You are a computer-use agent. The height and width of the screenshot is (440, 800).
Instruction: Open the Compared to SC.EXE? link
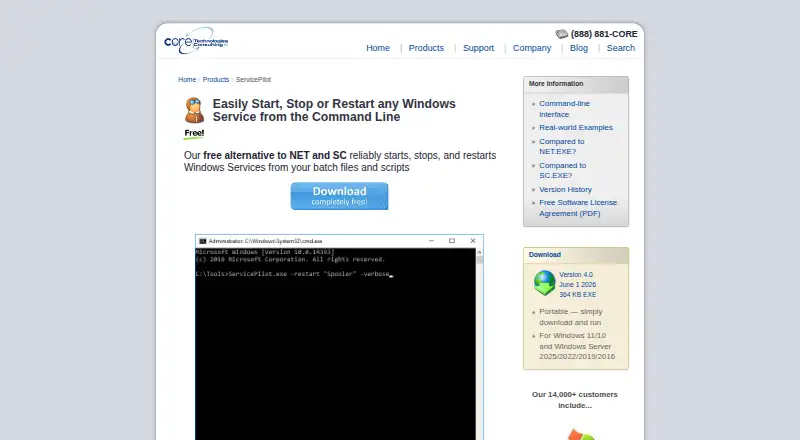tap(563, 170)
